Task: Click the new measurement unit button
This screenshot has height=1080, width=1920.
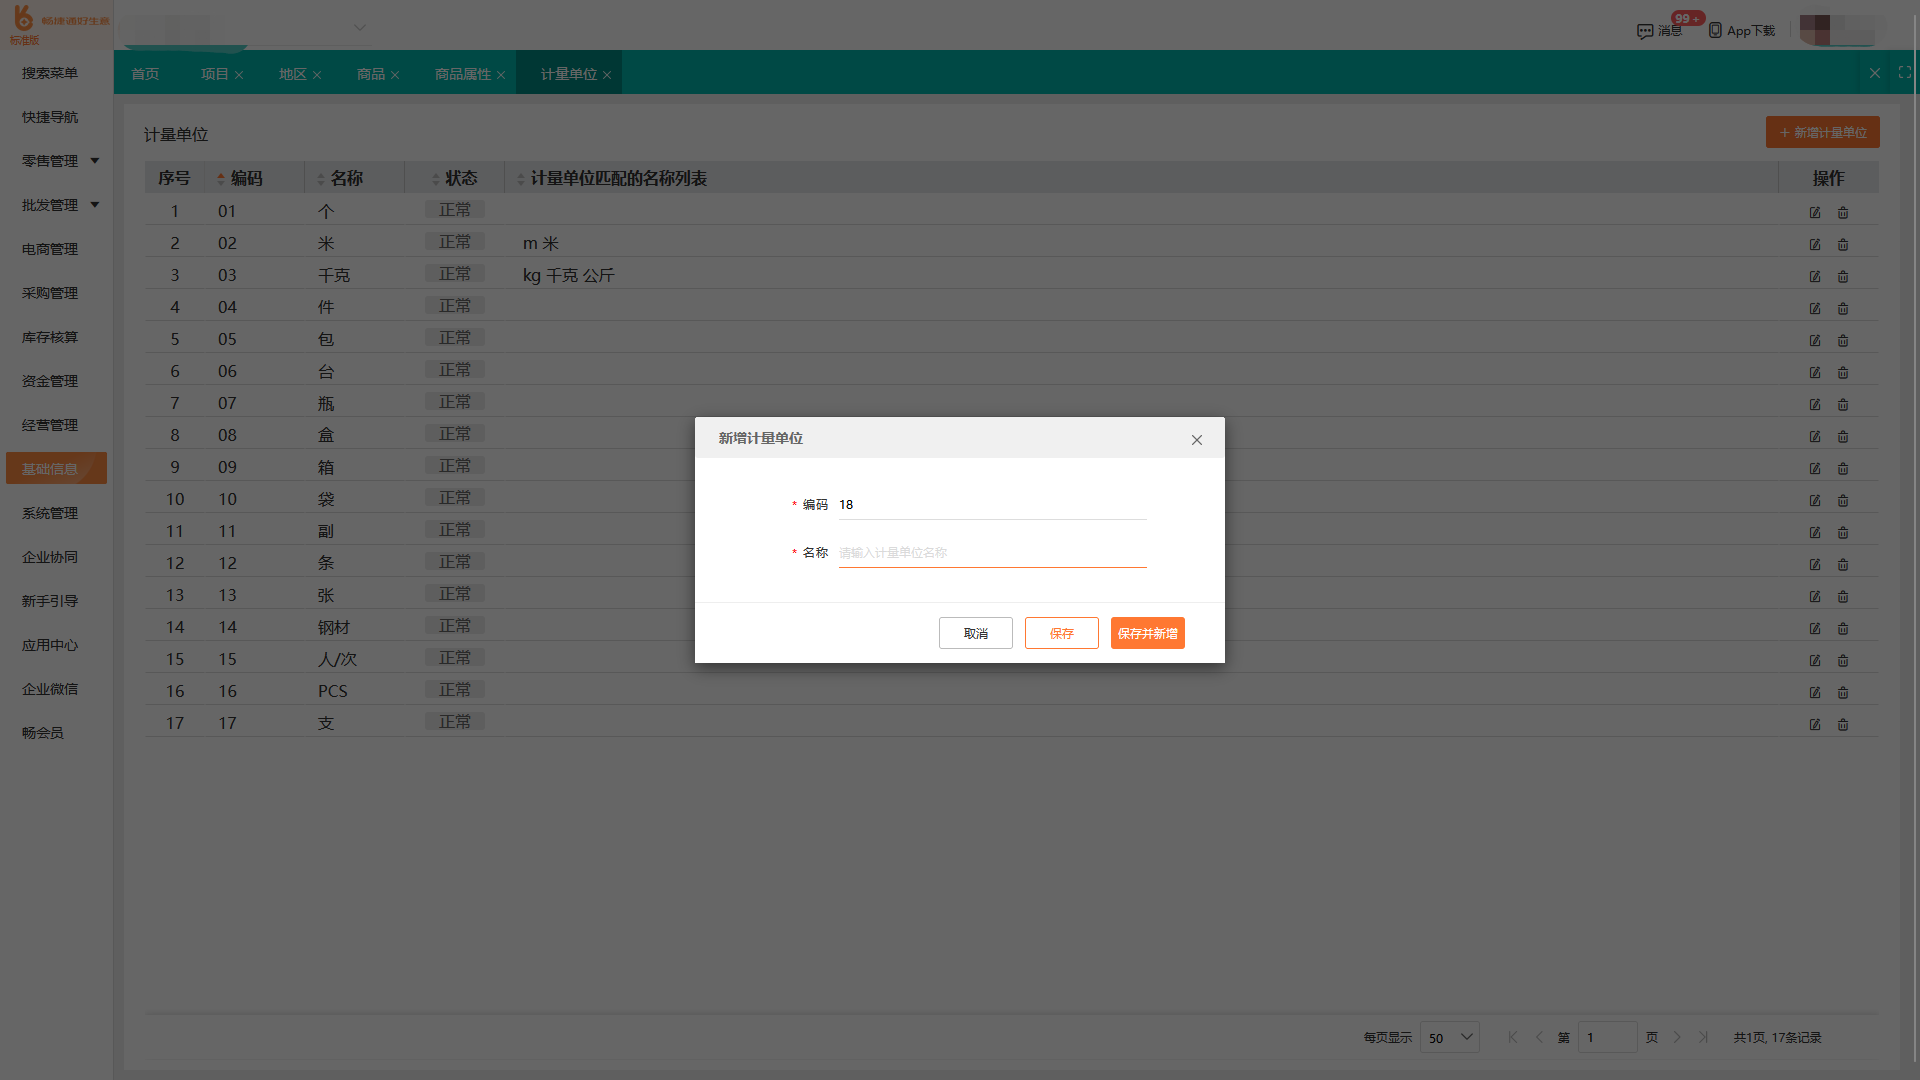Action: pos(1822,132)
